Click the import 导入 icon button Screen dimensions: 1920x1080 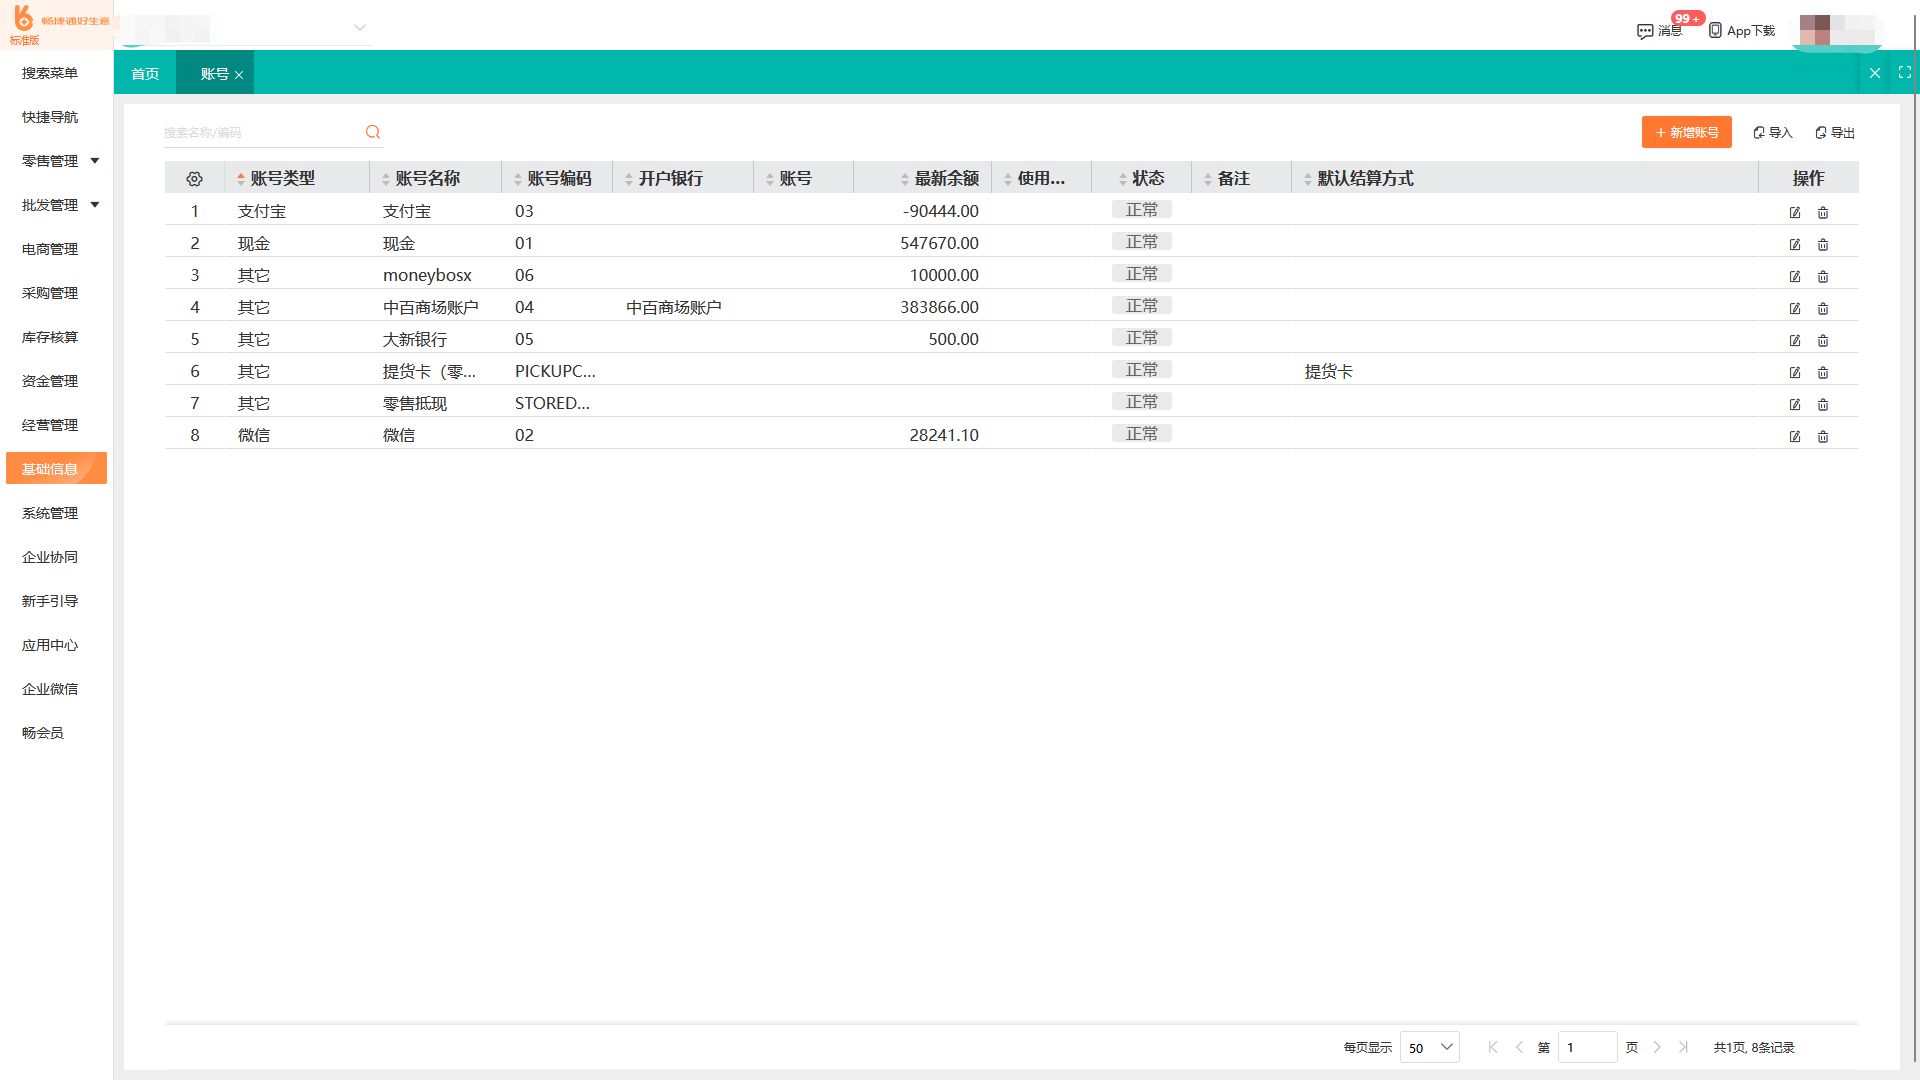tap(1774, 132)
